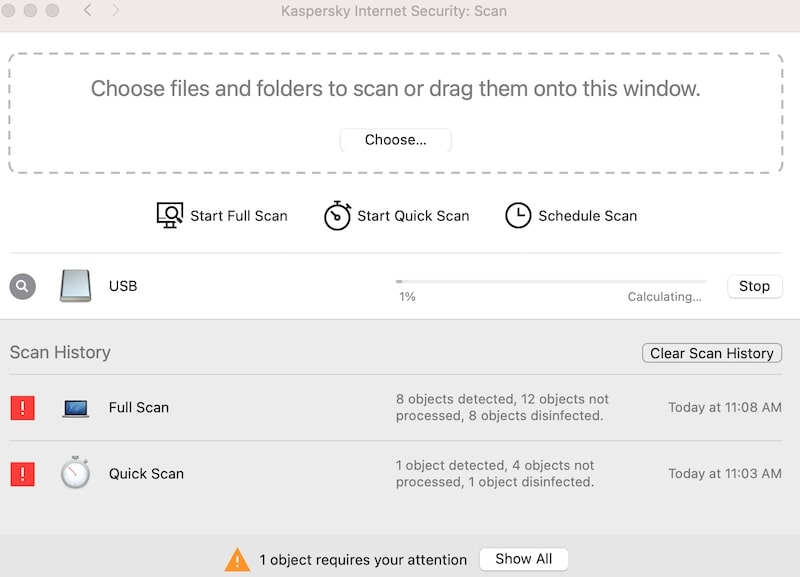The image size is (800, 577).
Task: Go forward using the right arrow
Action: click(116, 10)
